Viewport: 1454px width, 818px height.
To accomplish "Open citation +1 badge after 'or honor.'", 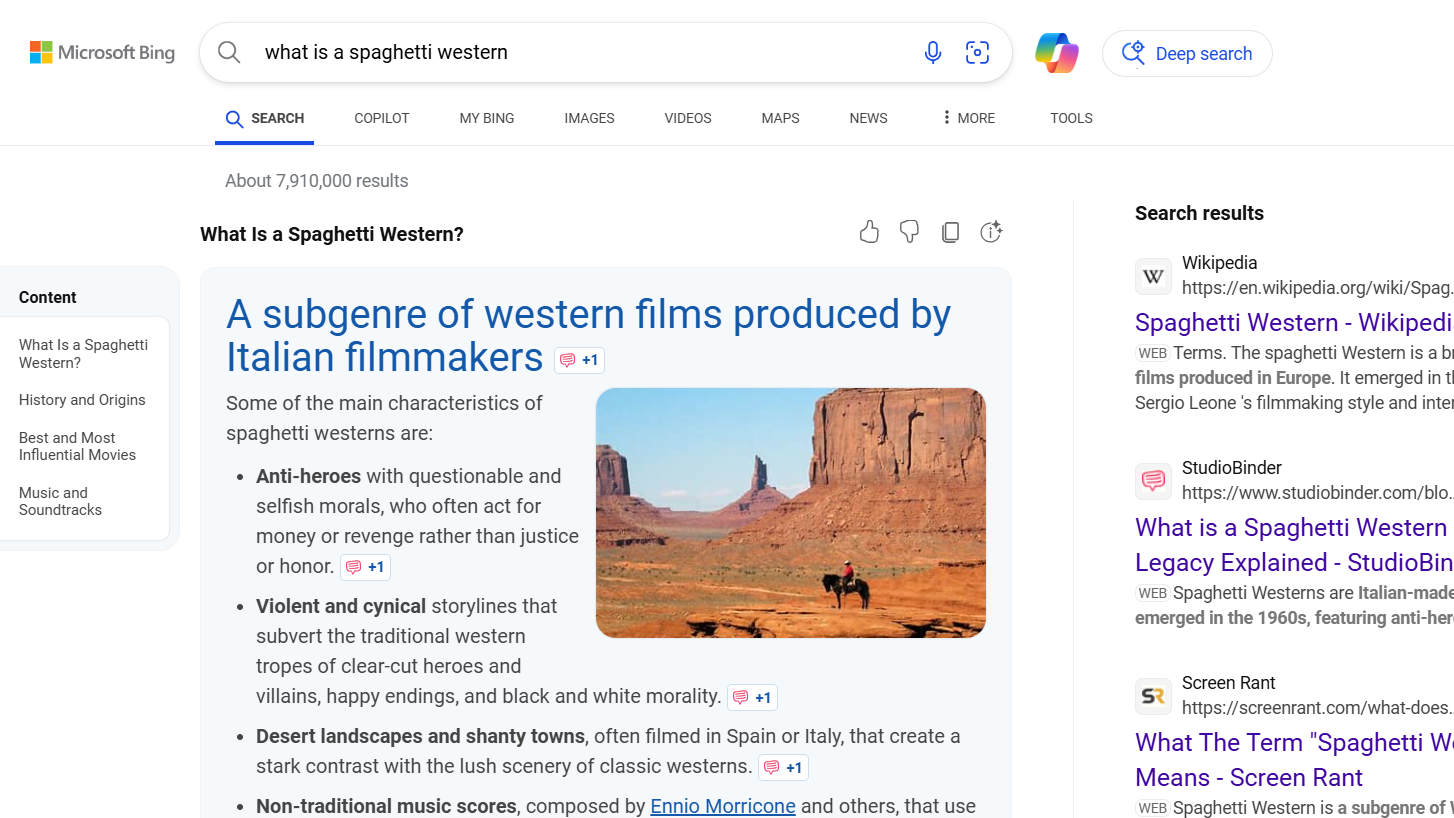I will [x=365, y=567].
